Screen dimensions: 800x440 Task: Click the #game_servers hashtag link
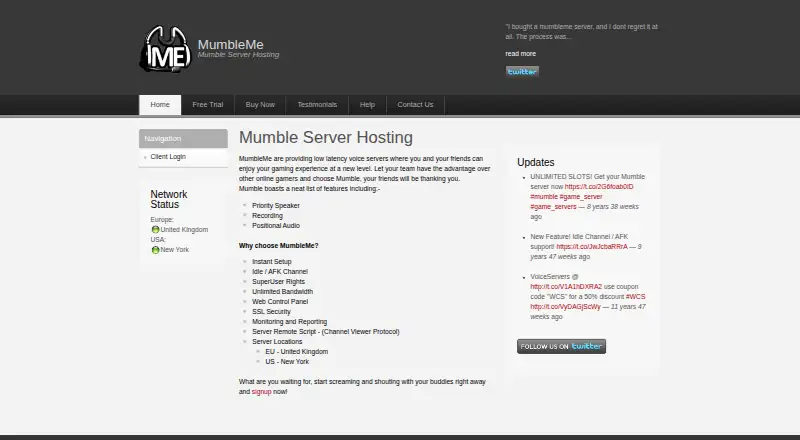click(x=553, y=207)
